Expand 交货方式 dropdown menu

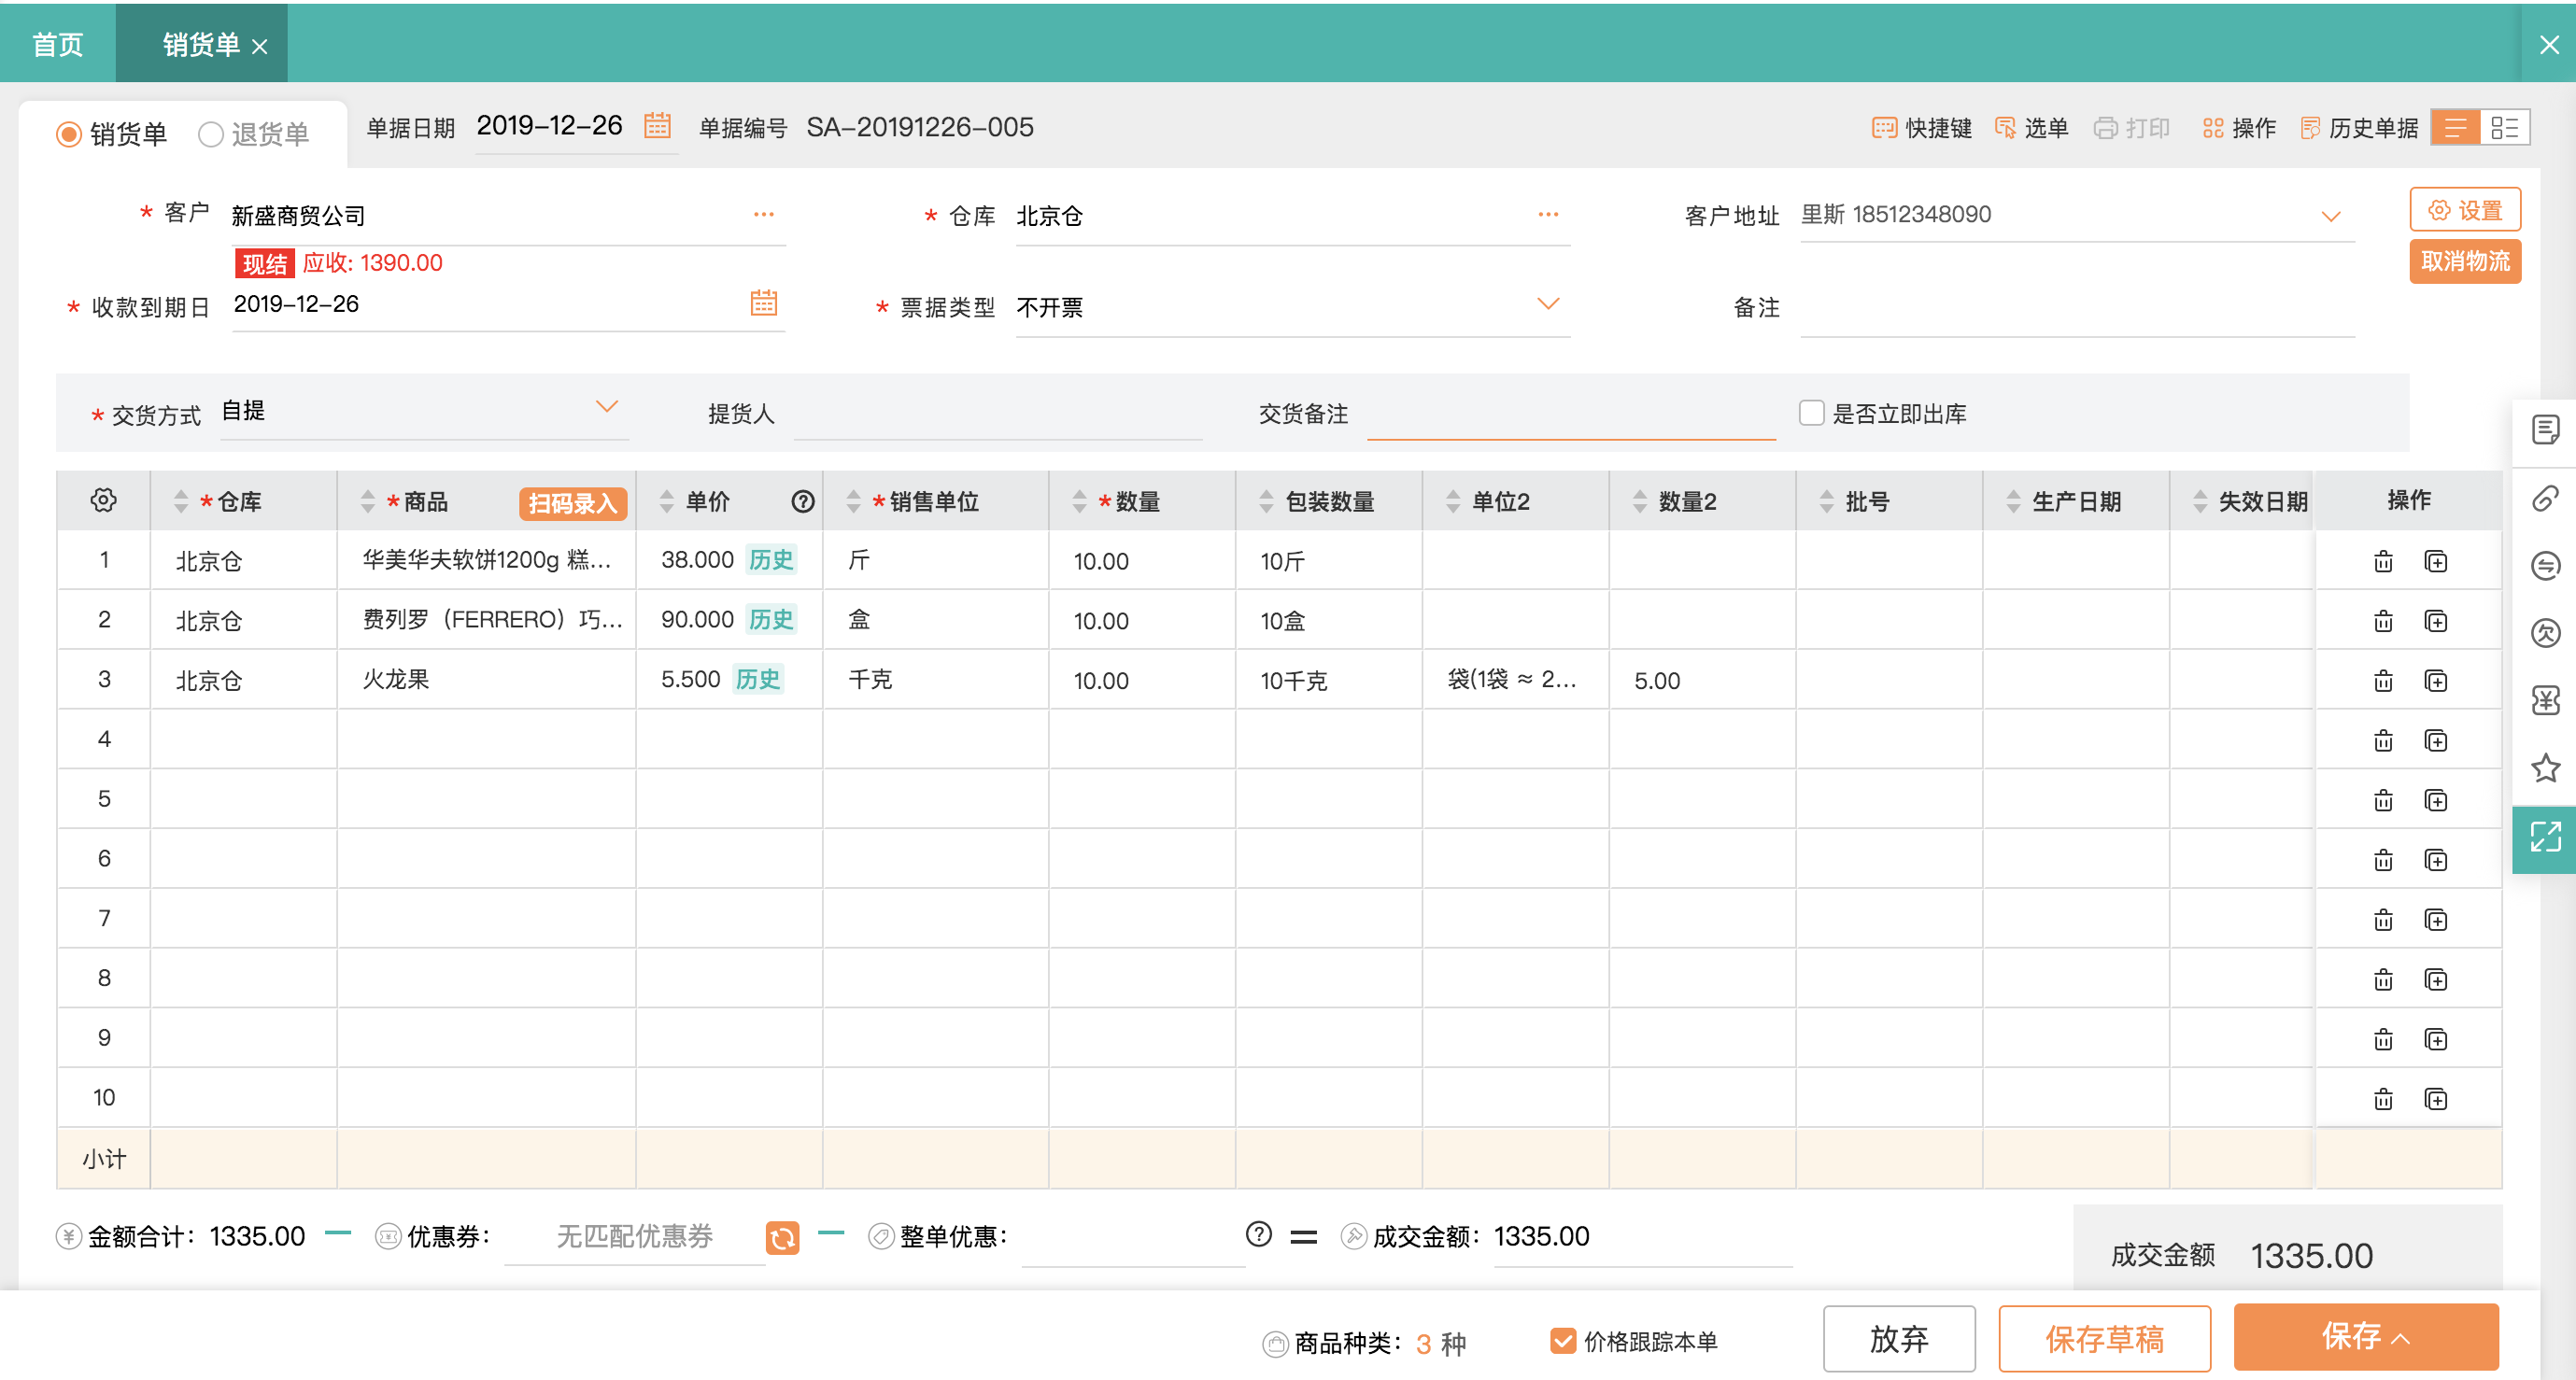(608, 413)
